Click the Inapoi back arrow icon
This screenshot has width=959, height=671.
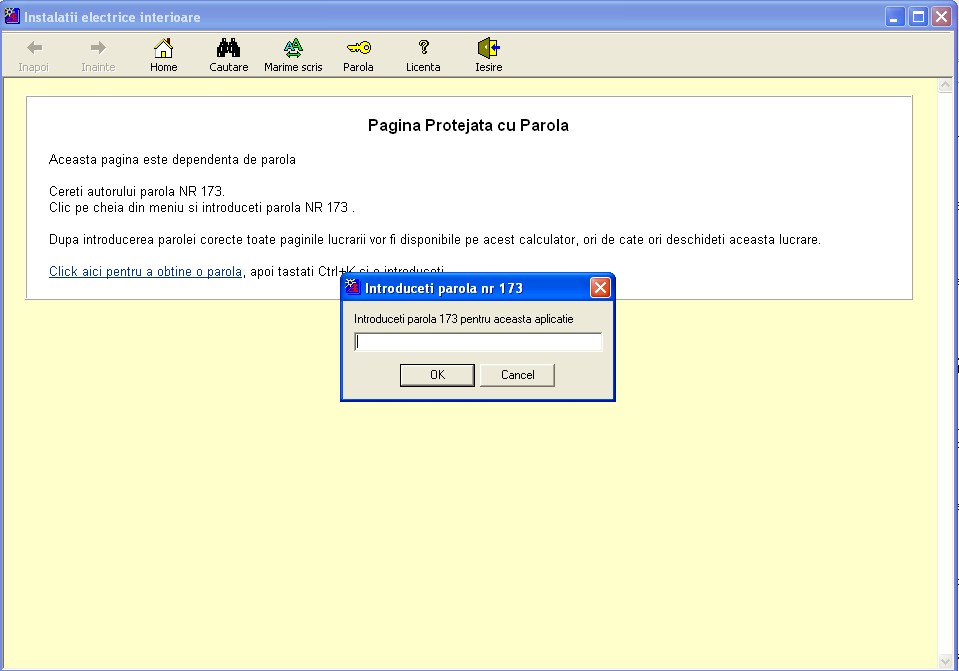pyautogui.click(x=34, y=48)
